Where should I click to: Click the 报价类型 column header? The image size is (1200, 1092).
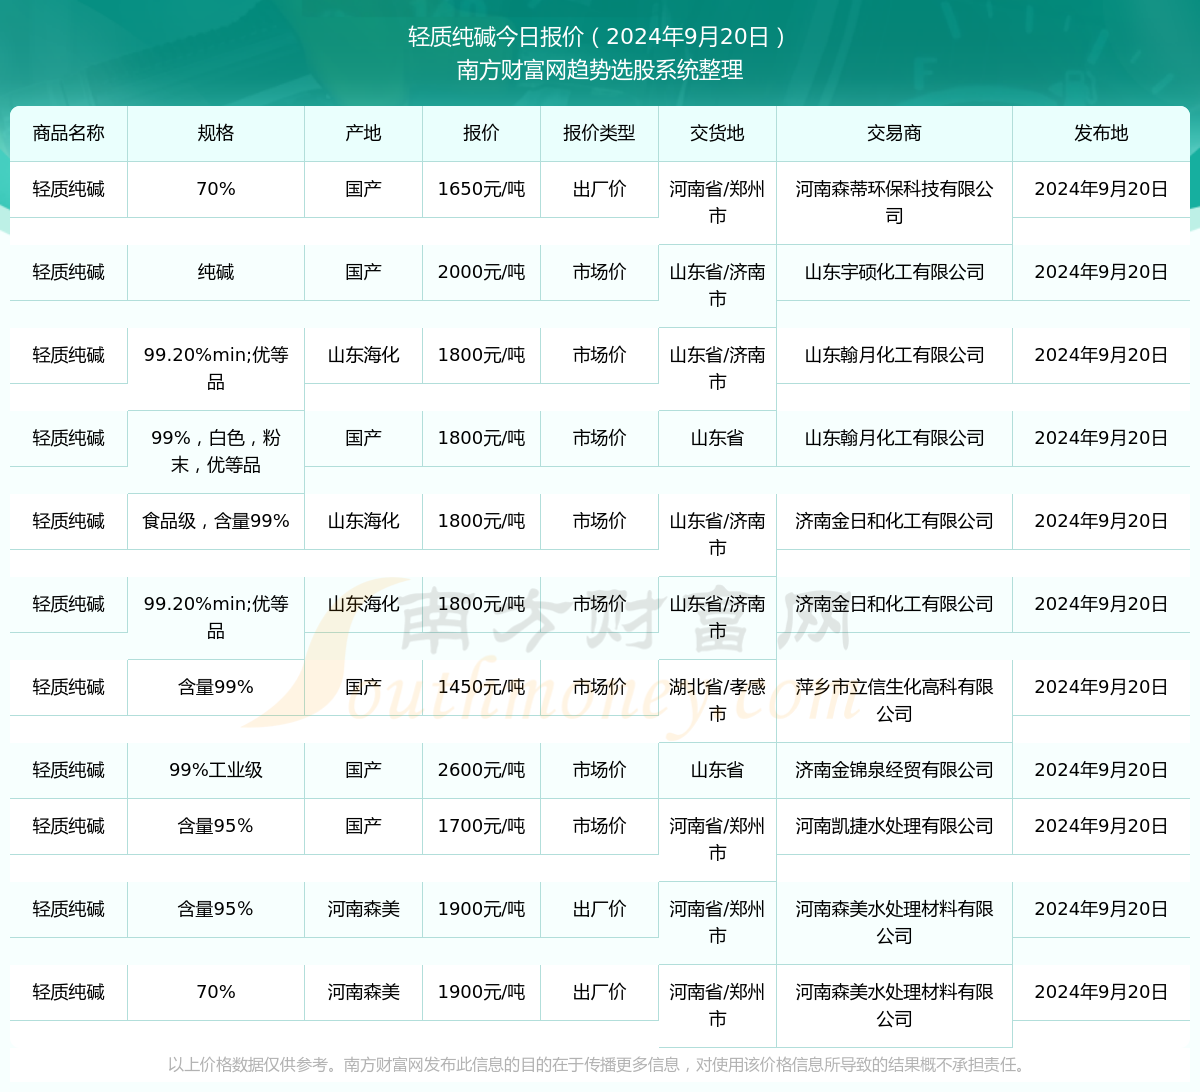point(598,133)
